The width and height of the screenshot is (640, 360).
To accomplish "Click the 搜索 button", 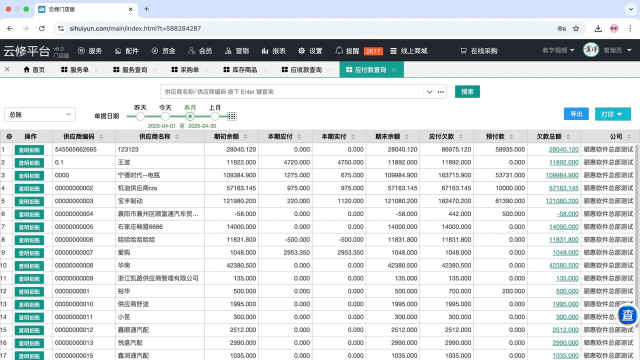I will 467,92.
